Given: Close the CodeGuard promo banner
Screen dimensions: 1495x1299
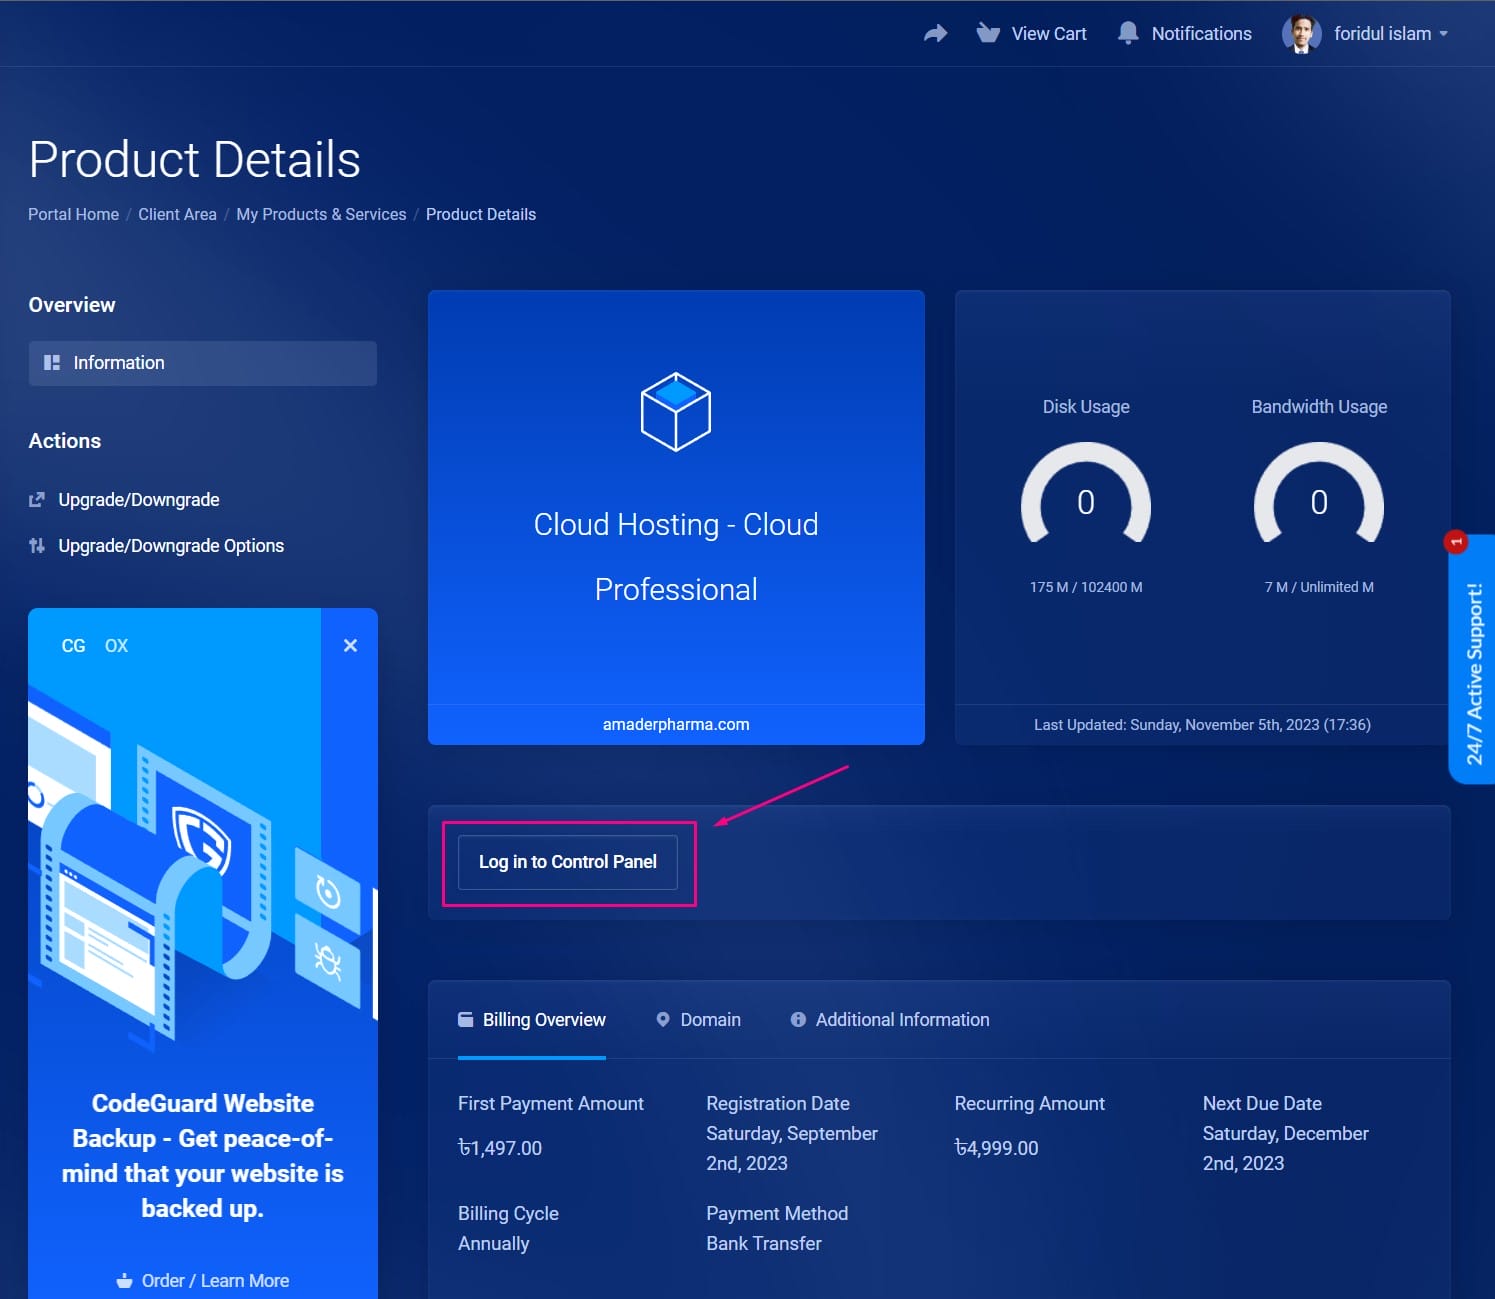Looking at the screenshot, I should pos(350,646).
